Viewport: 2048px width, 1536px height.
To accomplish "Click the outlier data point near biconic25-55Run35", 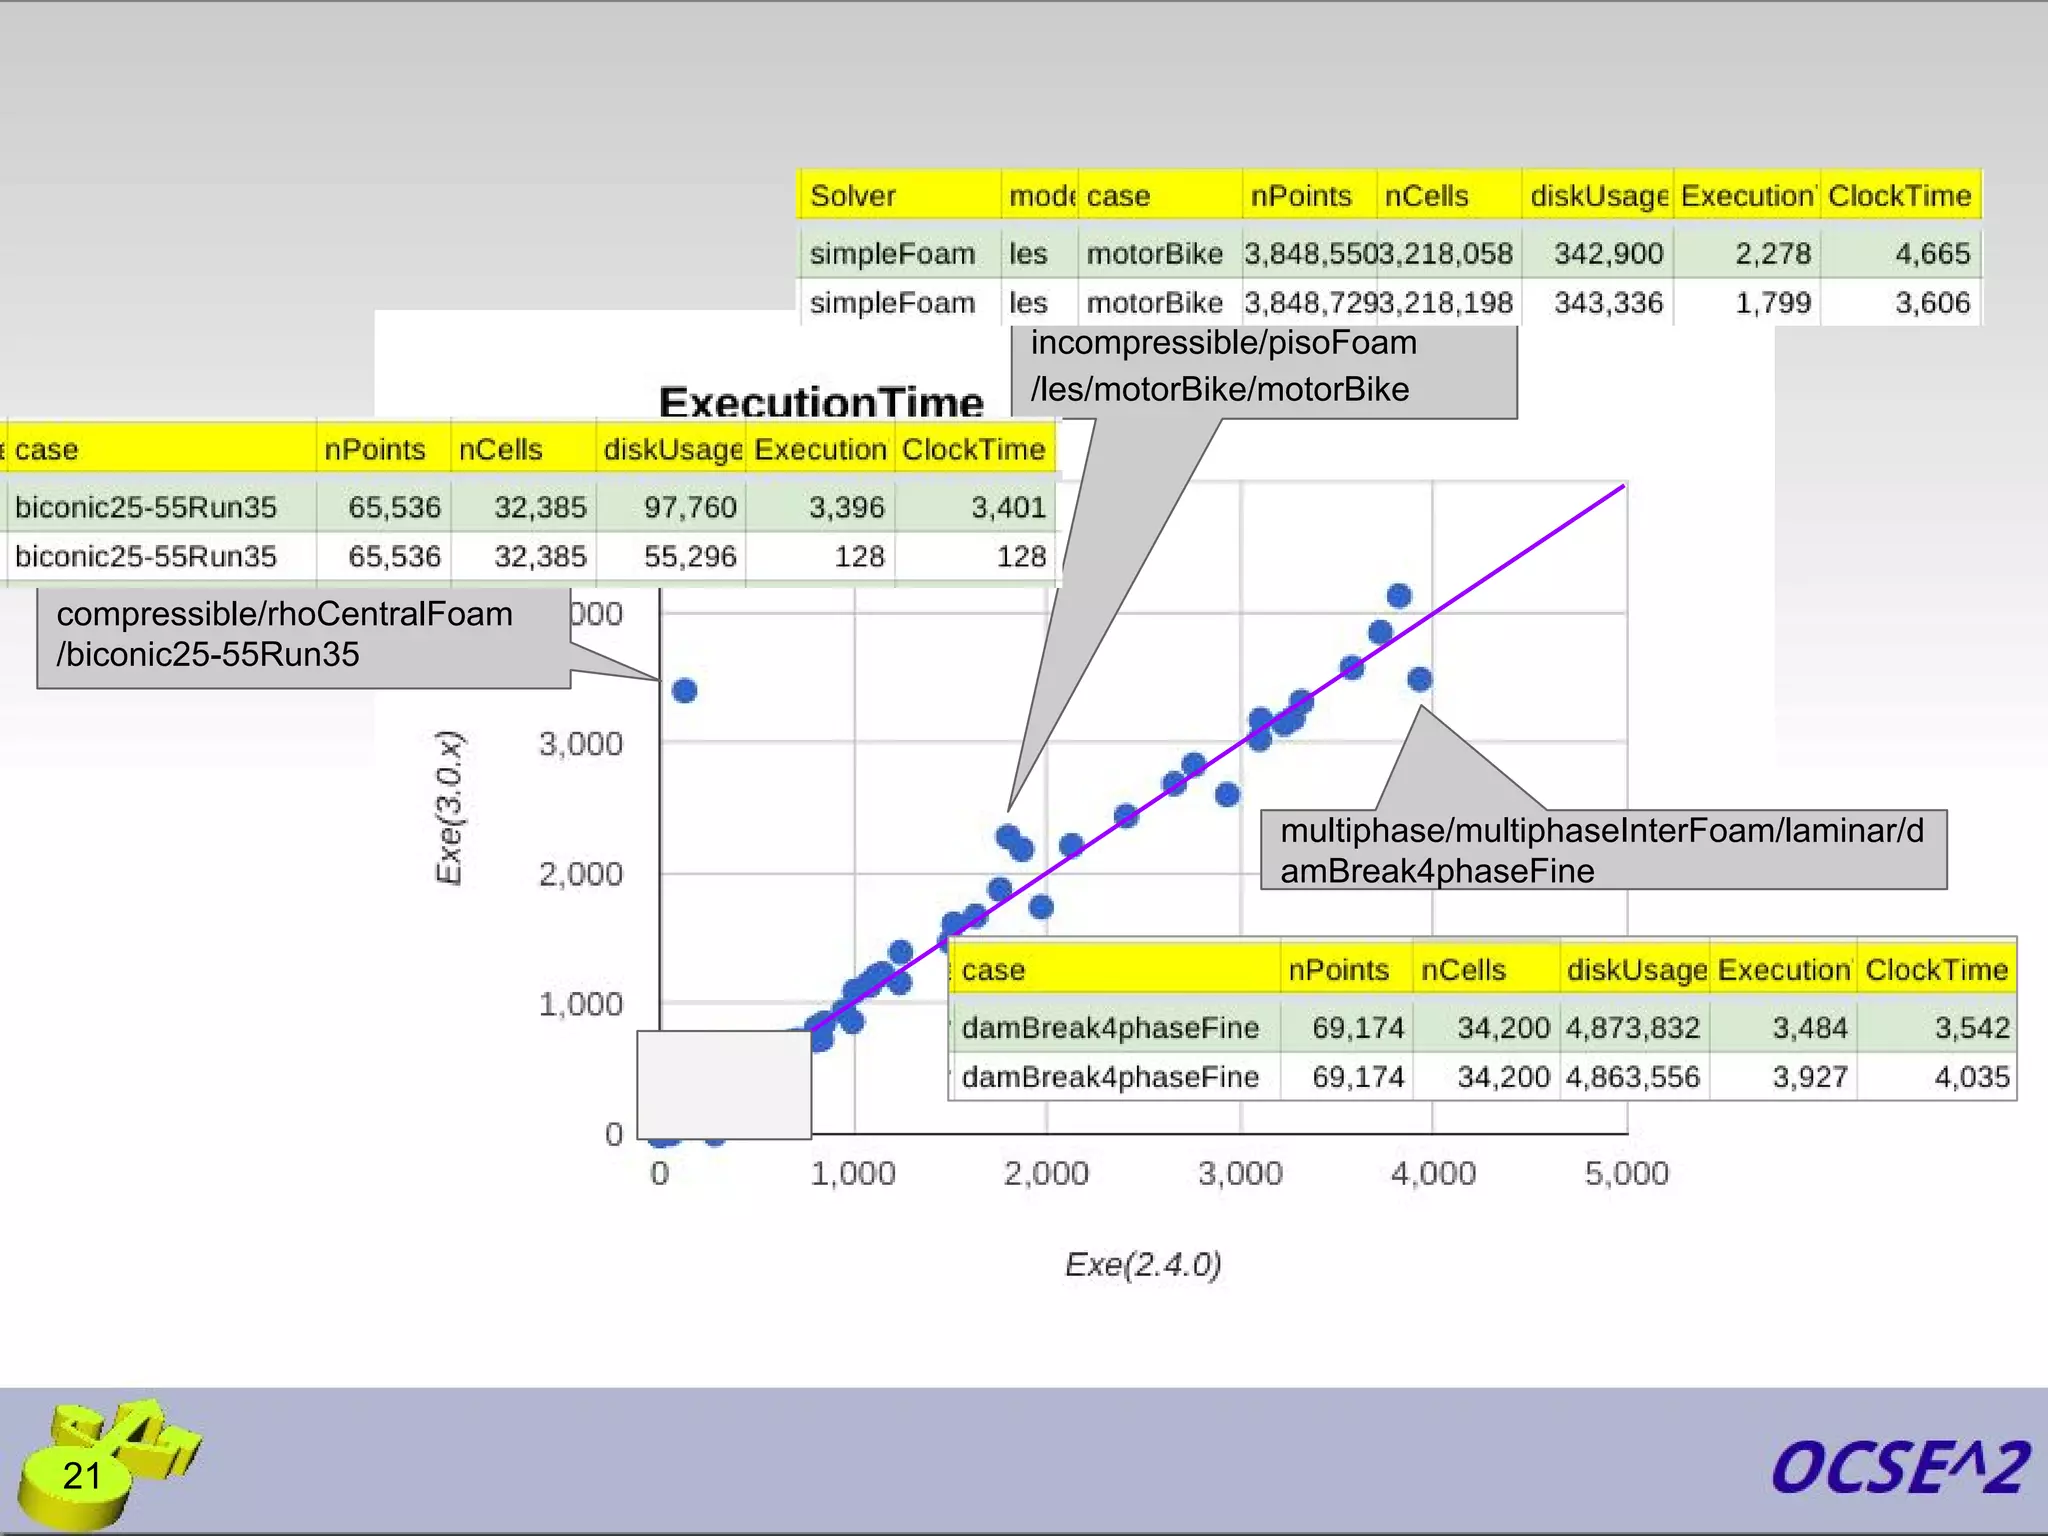I will coord(684,690).
